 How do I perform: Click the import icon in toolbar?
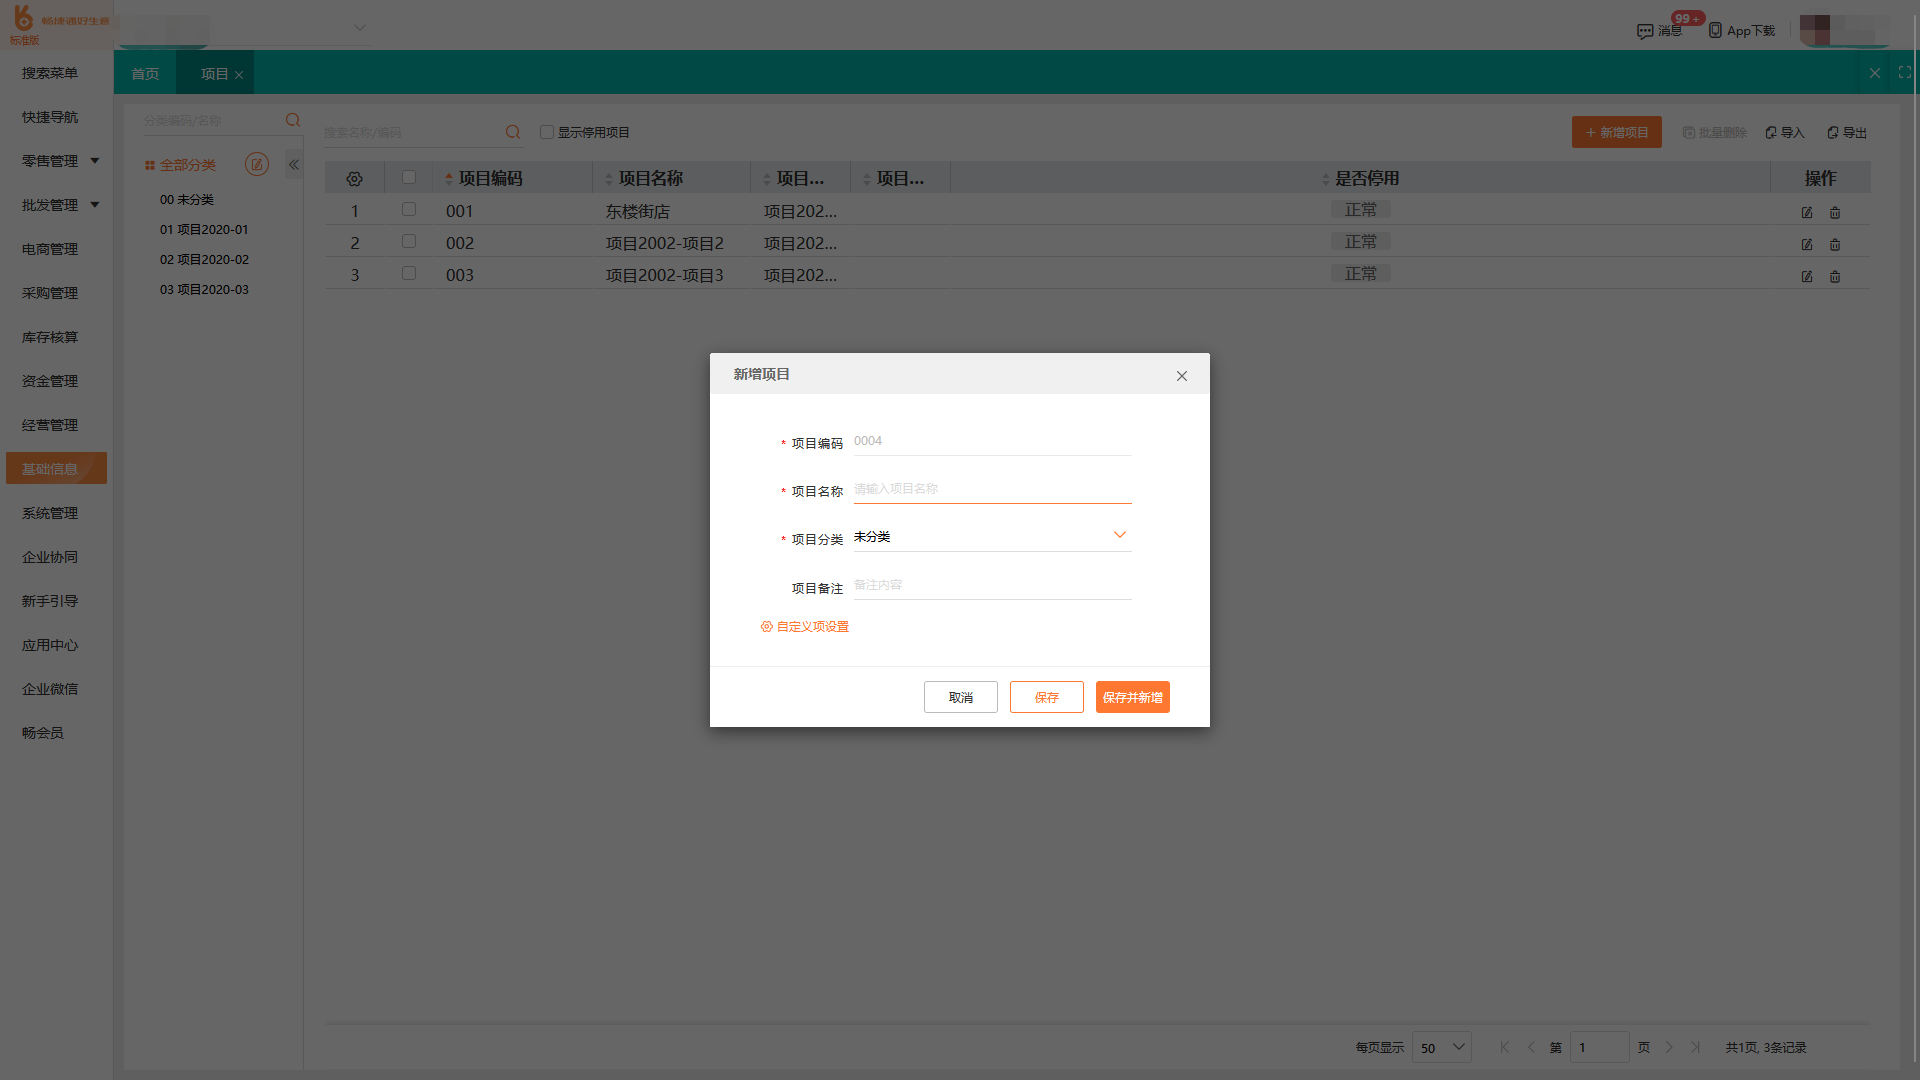point(1787,131)
